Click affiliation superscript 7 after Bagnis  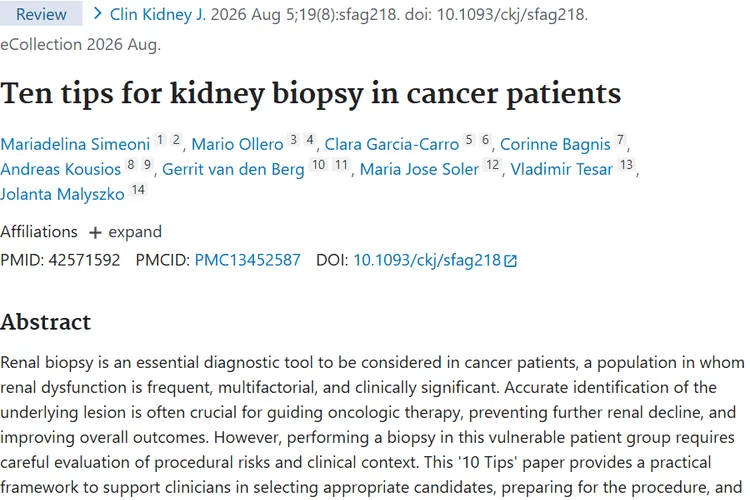coord(620,140)
